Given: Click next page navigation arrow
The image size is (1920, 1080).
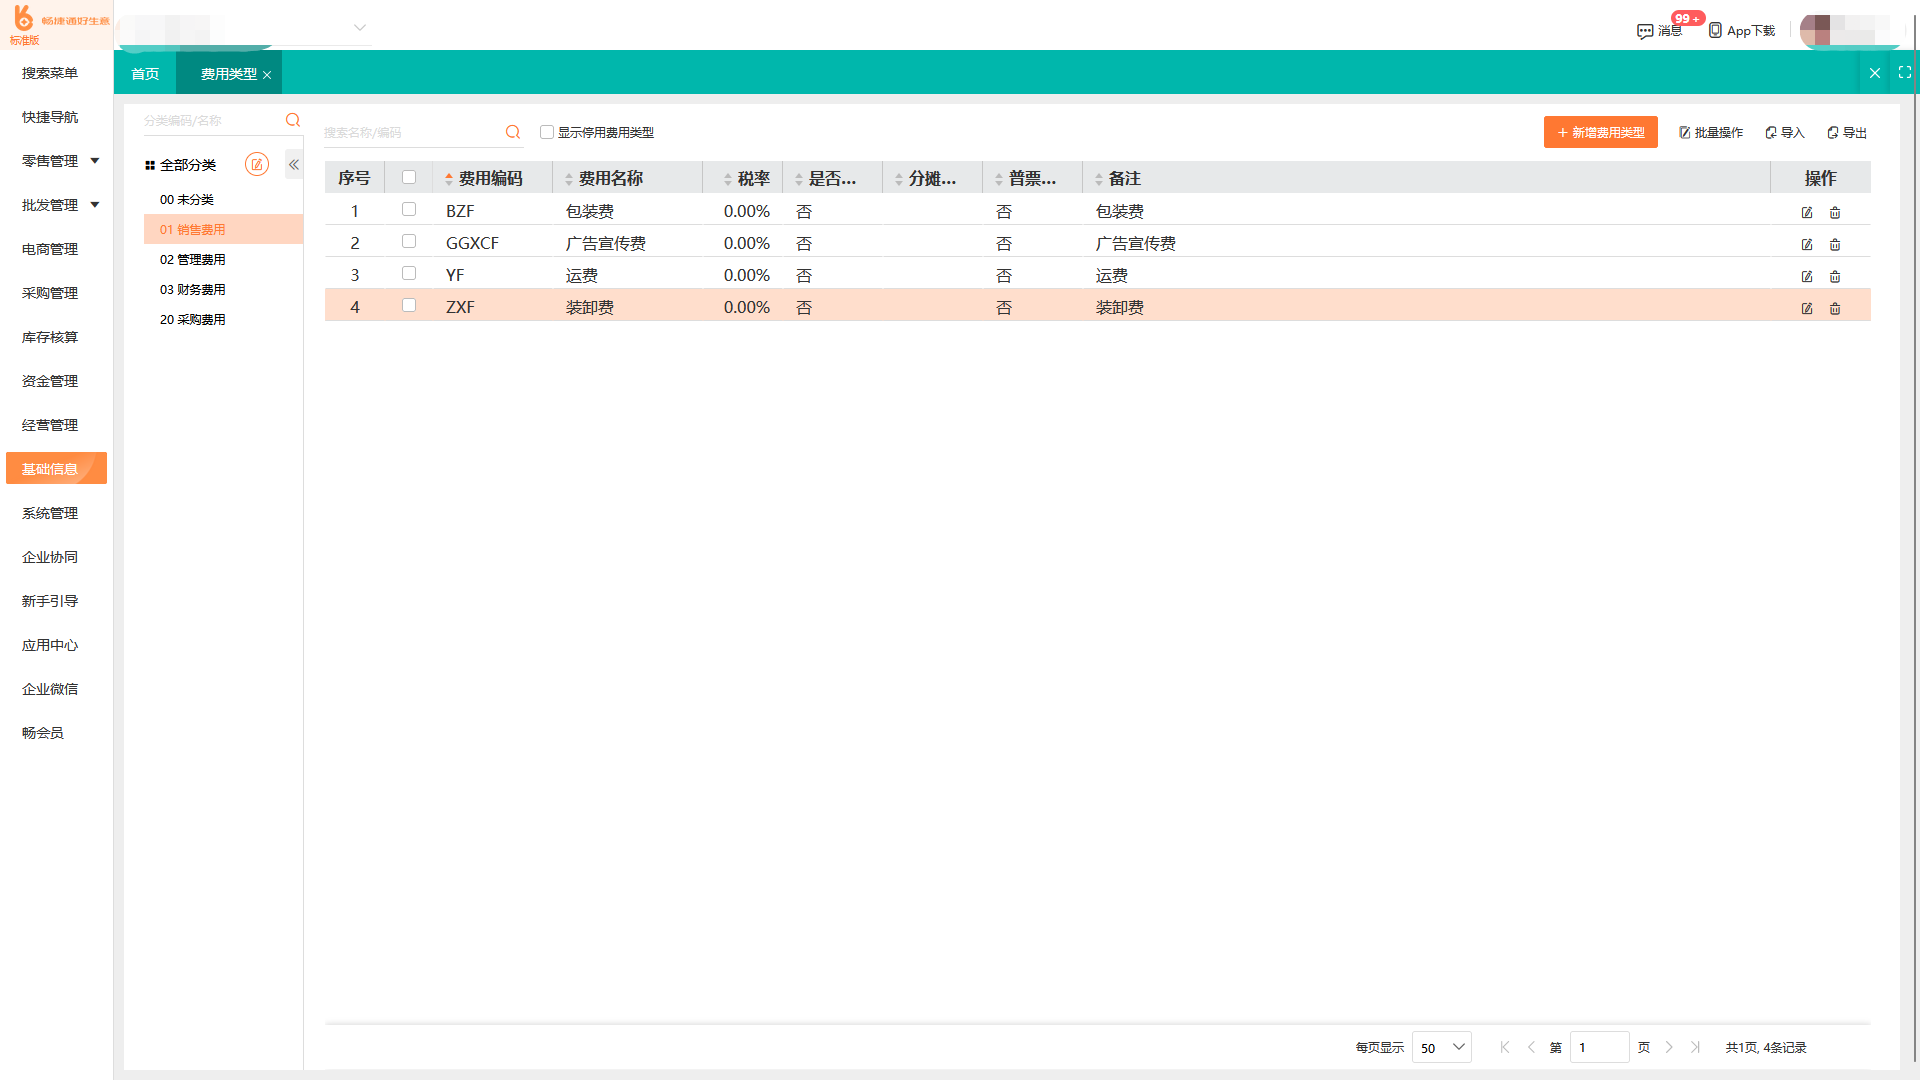Looking at the screenshot, I should coord(1669,1047).
